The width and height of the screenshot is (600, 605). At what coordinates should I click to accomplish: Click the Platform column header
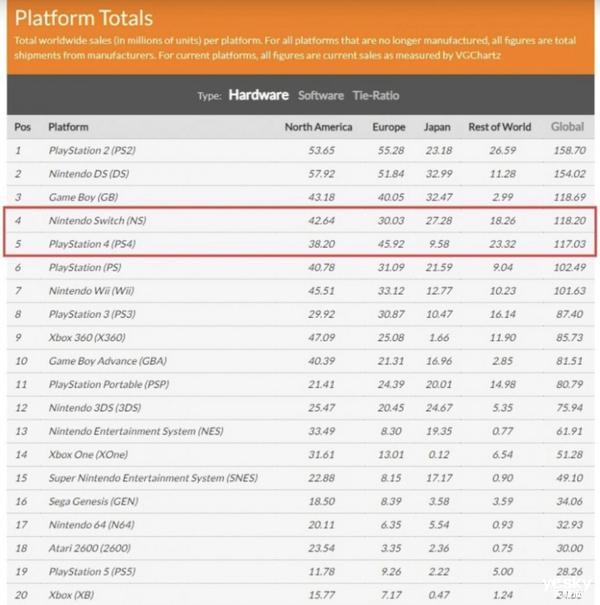pyautogui.click(x=68, y=127)
